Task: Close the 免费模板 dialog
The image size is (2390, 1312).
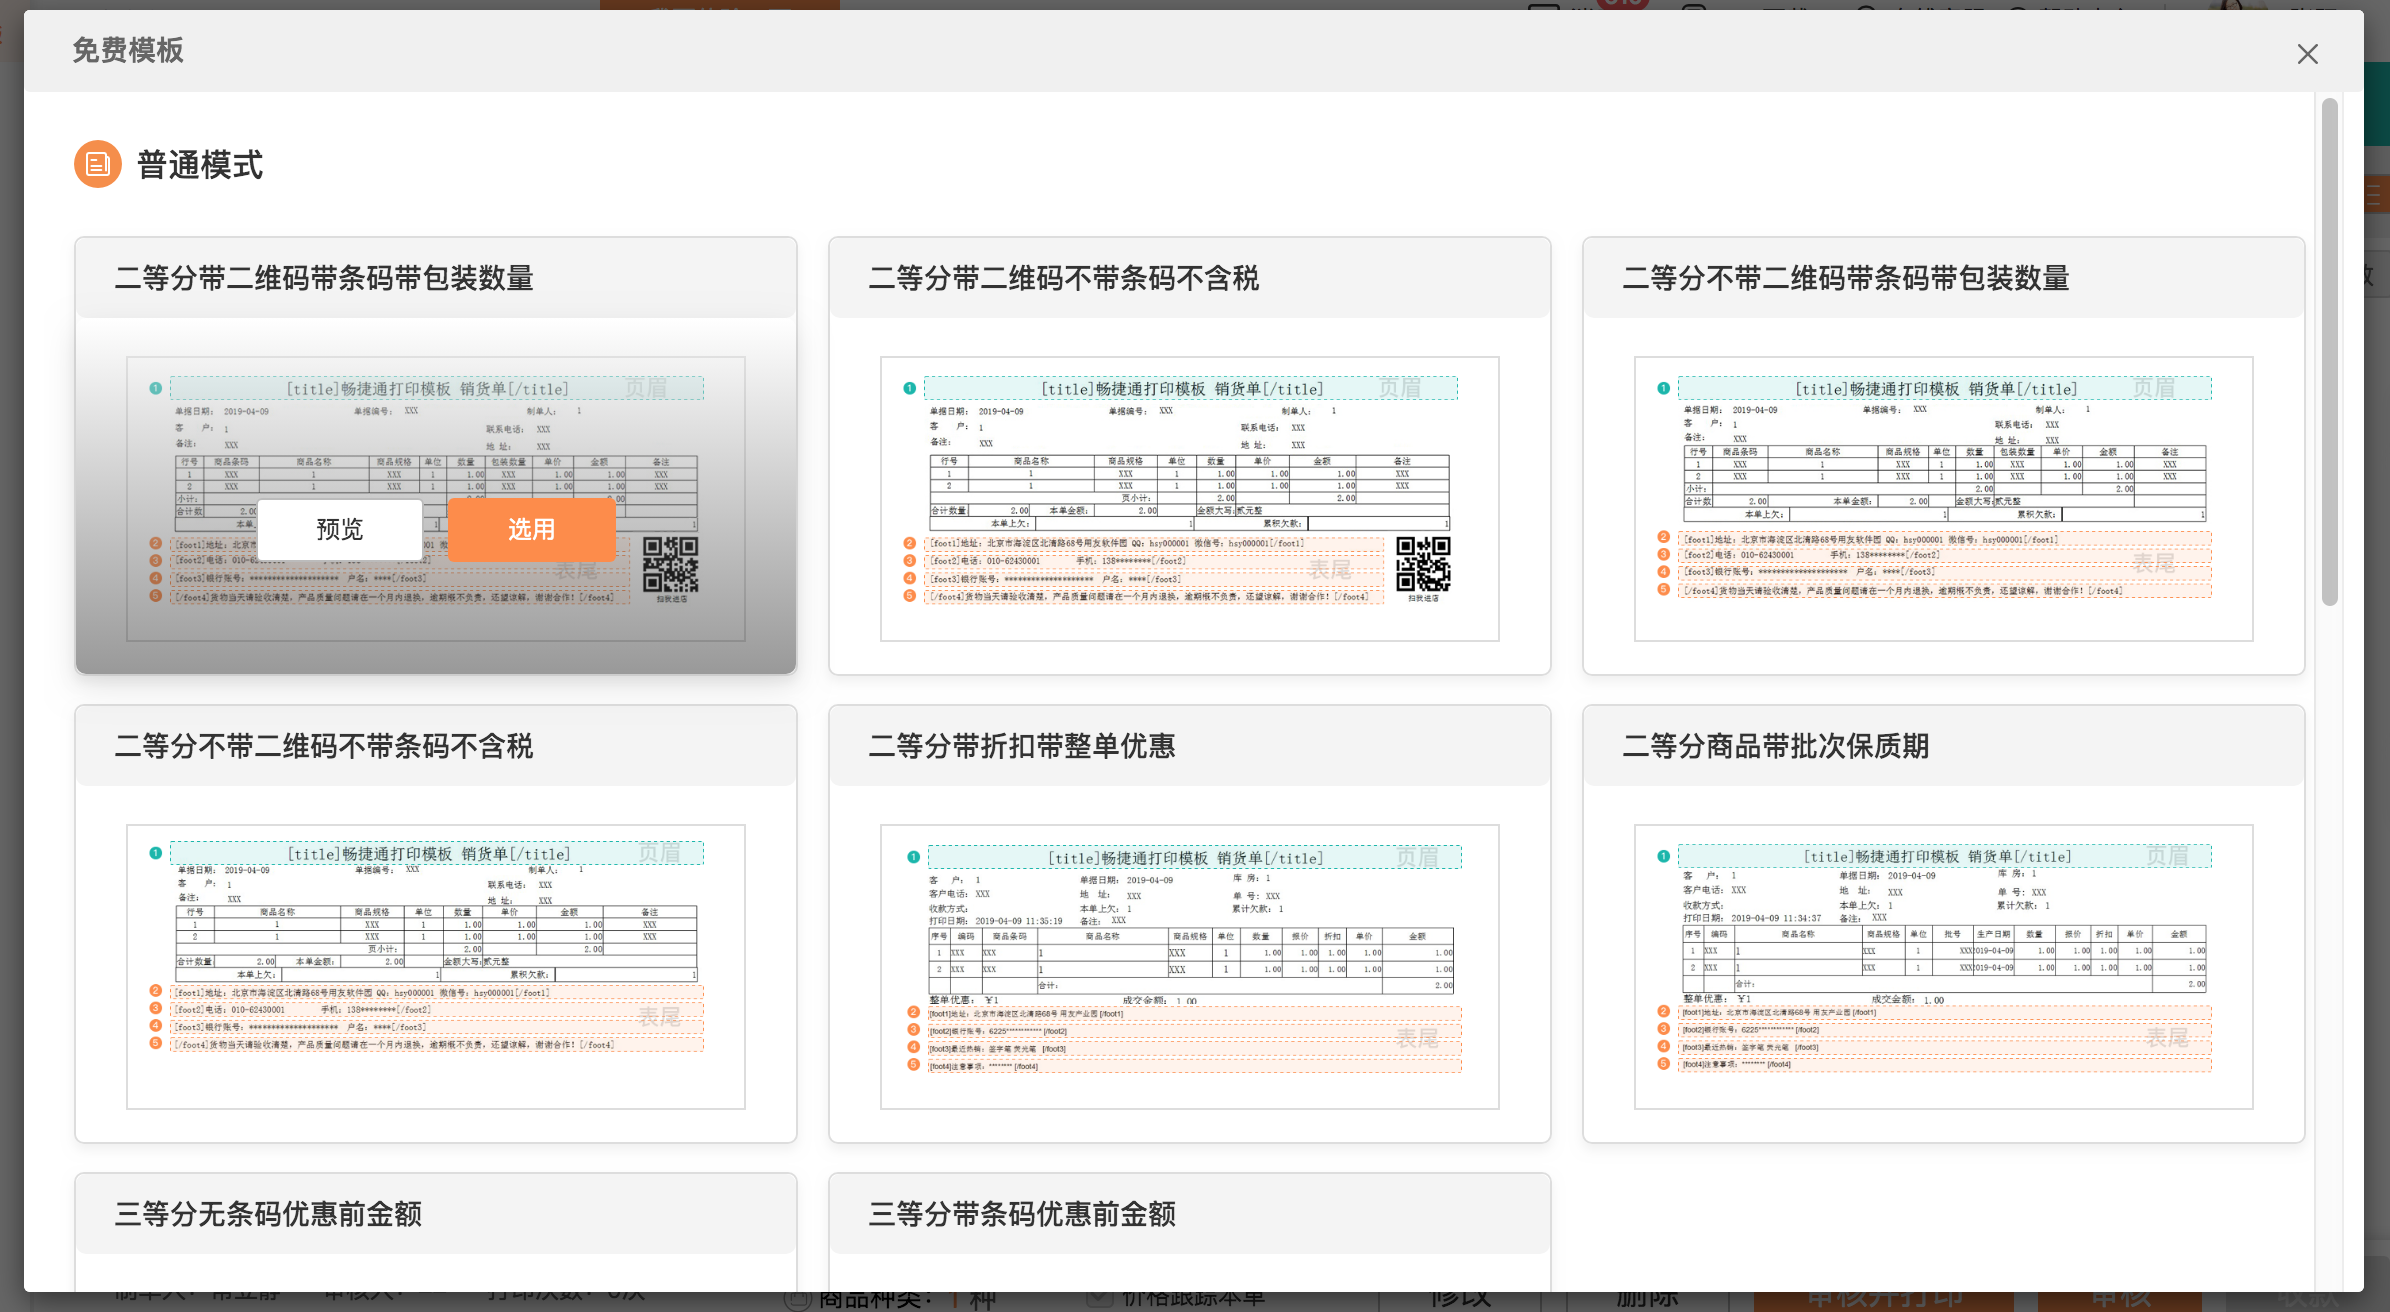Action: coord(2308,53)
